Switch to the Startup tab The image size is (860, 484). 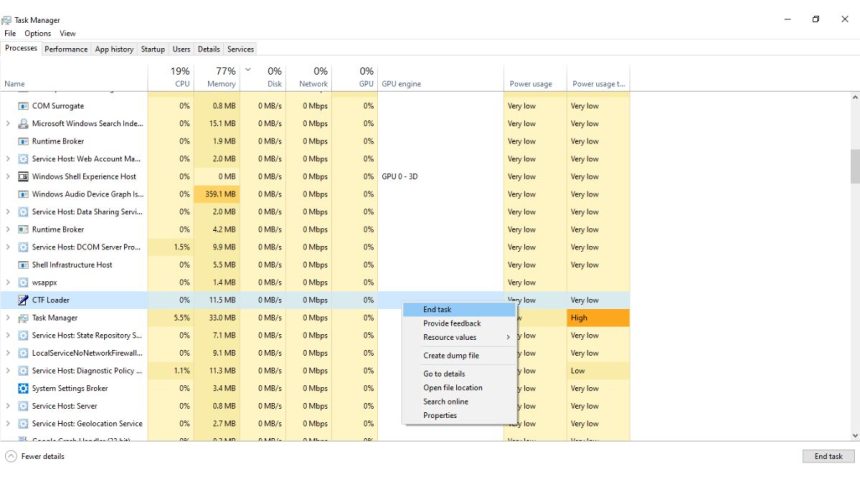click(x=152, y=49)
